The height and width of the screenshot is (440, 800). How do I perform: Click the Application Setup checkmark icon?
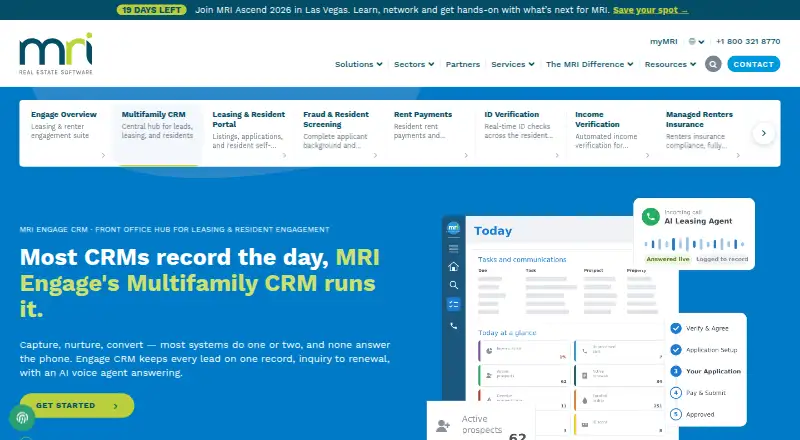click(x=676, y=350)
